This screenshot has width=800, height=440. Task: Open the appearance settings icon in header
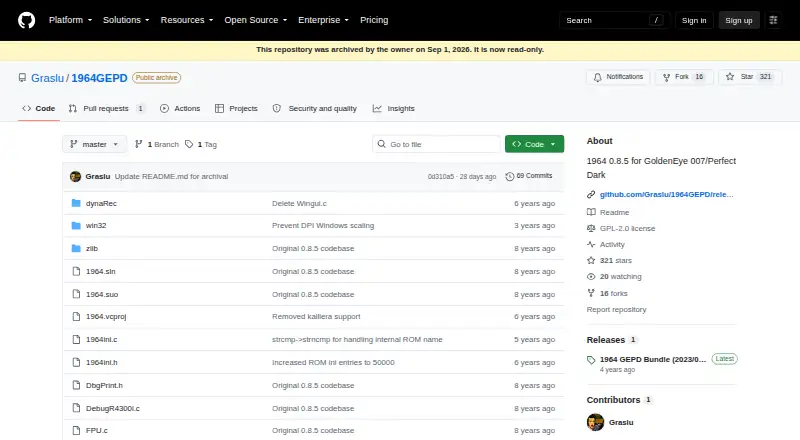[773, 20]
